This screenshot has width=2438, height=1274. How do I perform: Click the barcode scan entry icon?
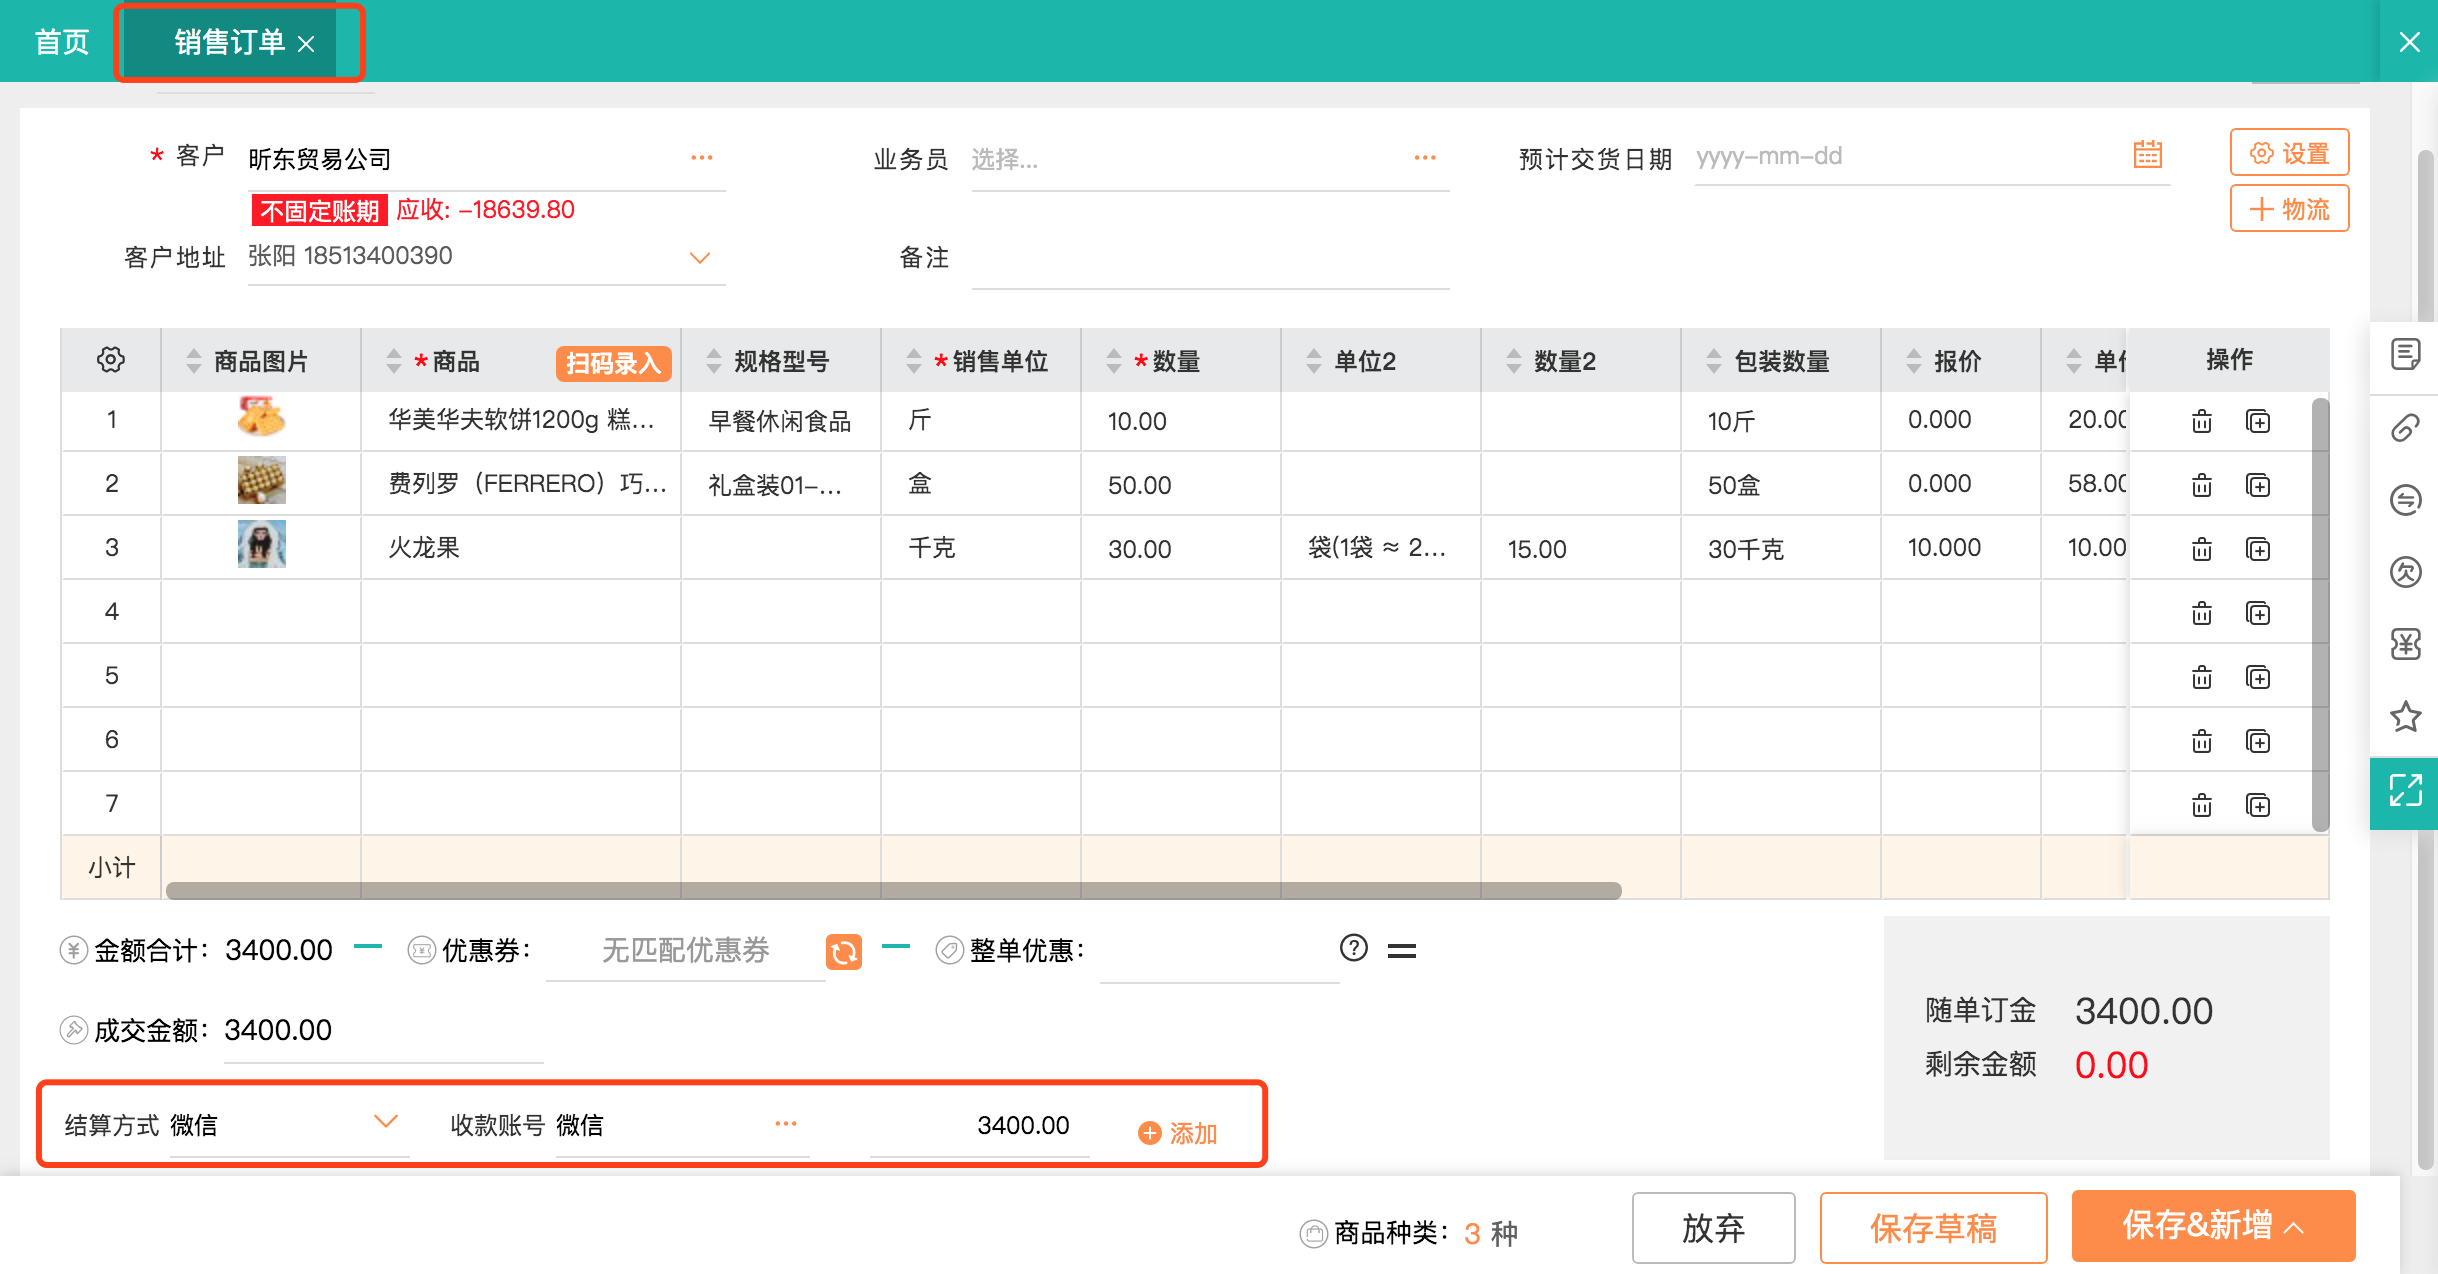[x=613, y=360]
